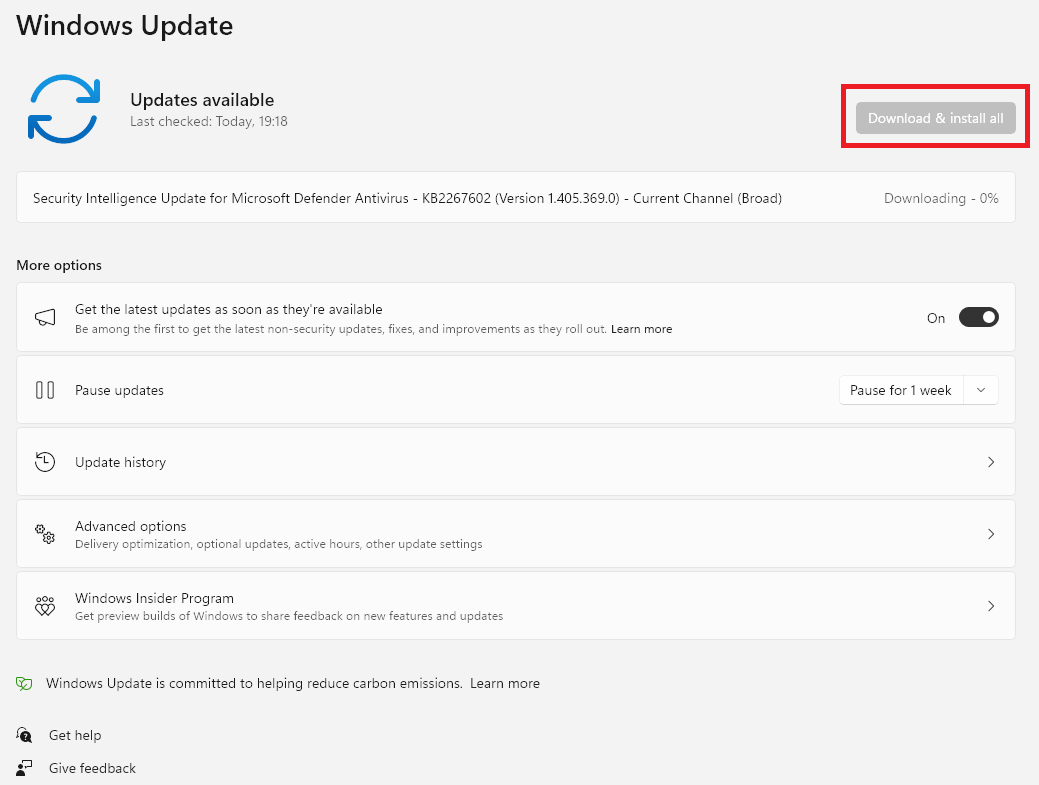The height and width of the screenshot is (785, 1039).
Task: Click the Windows Update refresh icon
Action: (63, 107)
